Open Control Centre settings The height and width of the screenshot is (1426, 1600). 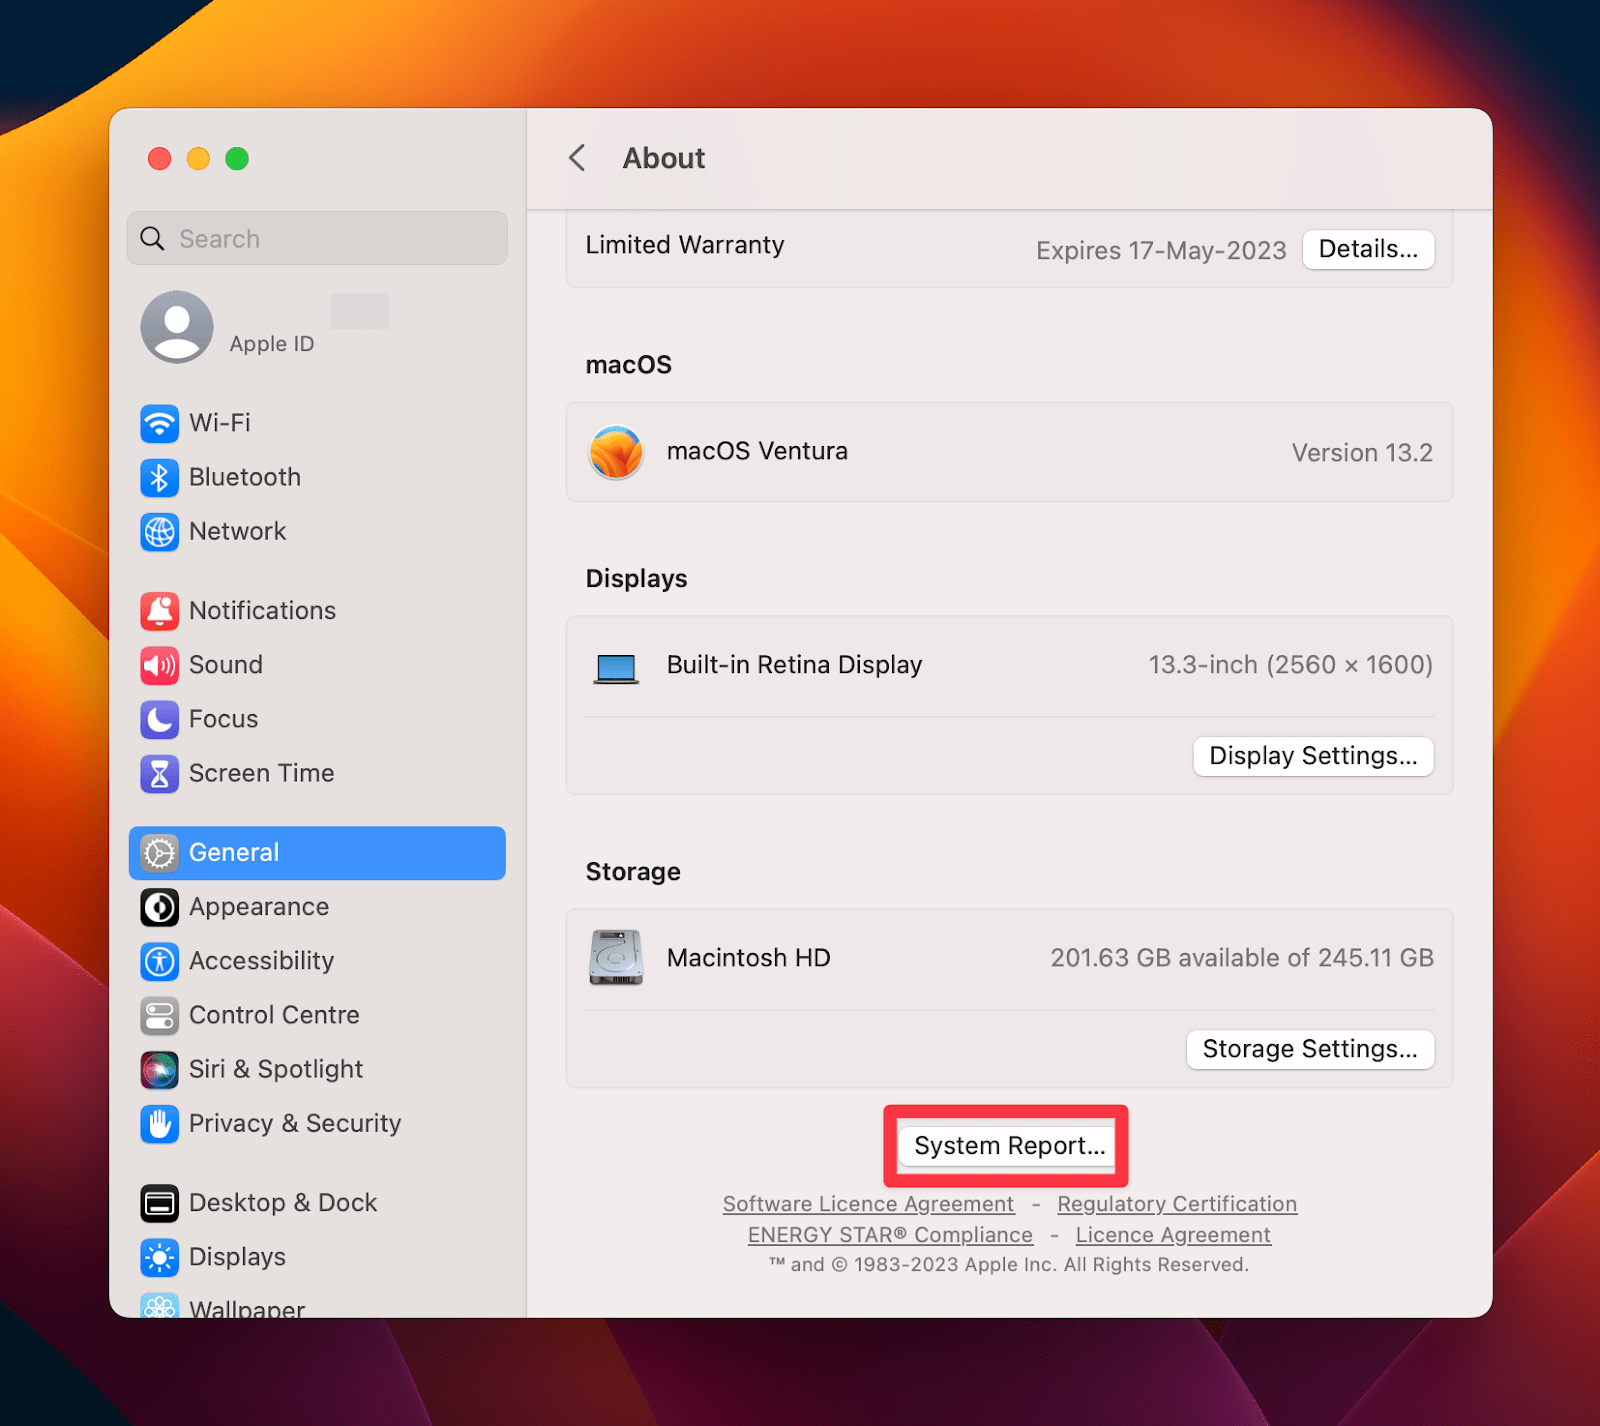[x=275, y=1015]
